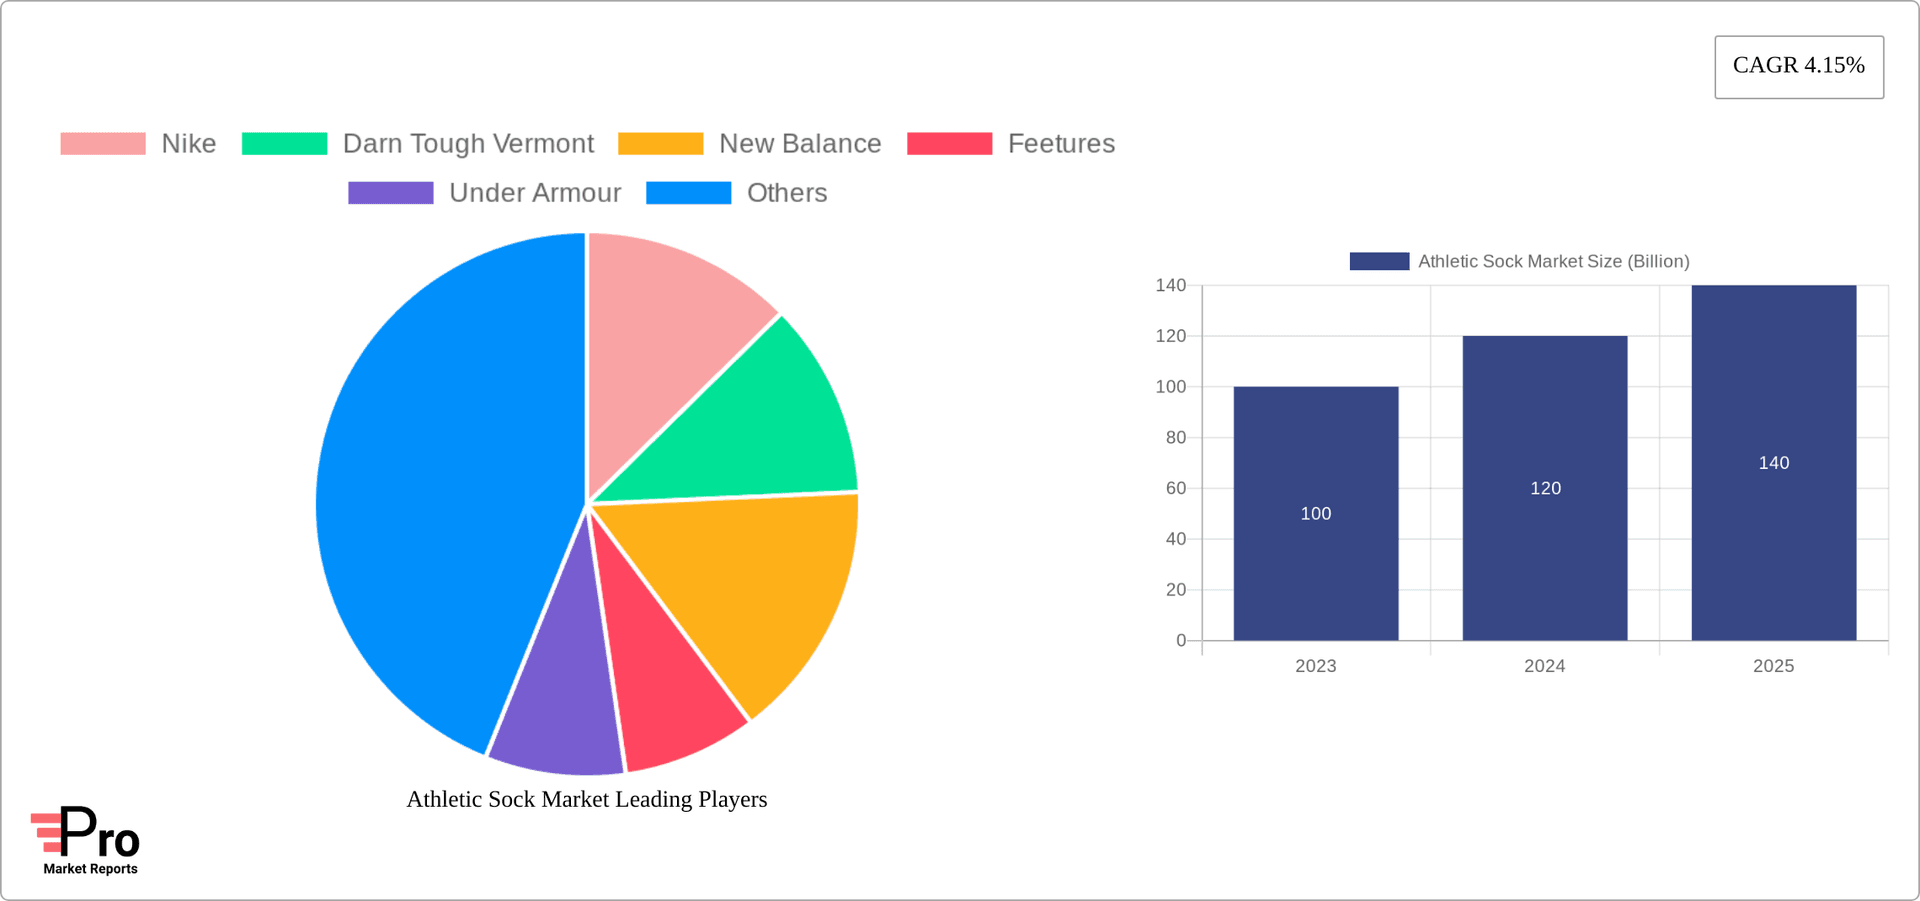The height and width of the screenshot is (901, 1920).
Task: Select the blue Others pie slice color
Action: pos(430,450)
